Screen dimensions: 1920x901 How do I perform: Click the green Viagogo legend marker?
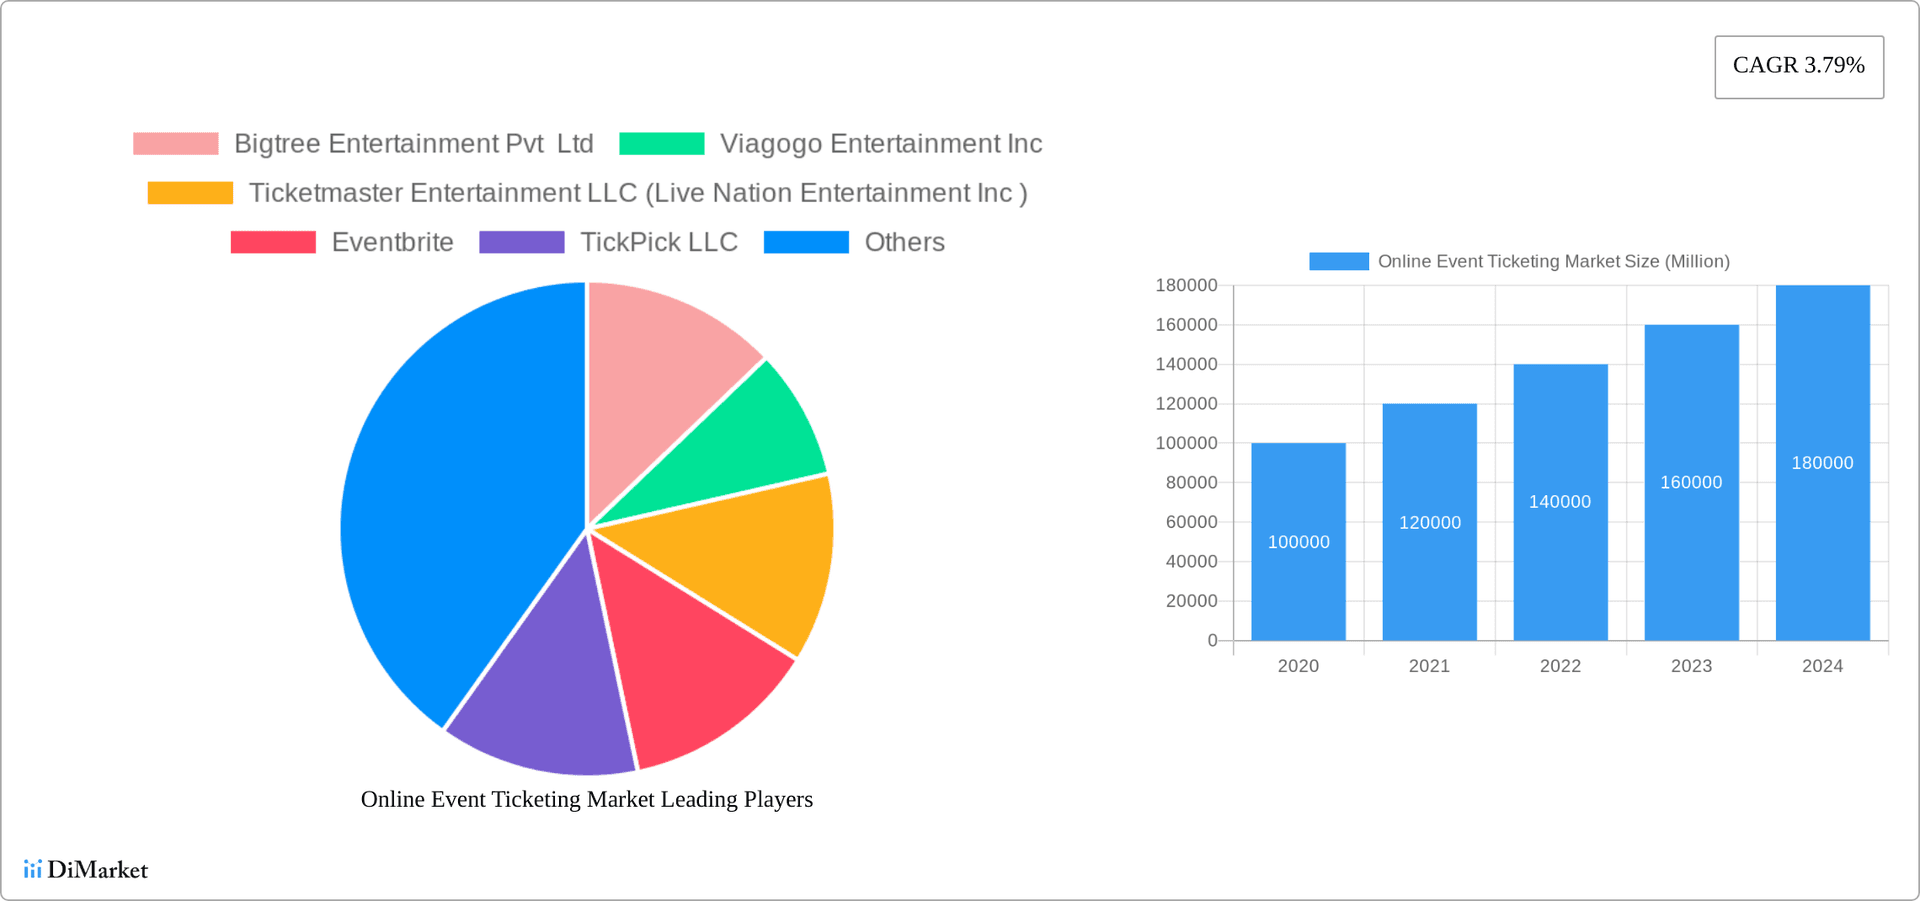click(663, 143)
